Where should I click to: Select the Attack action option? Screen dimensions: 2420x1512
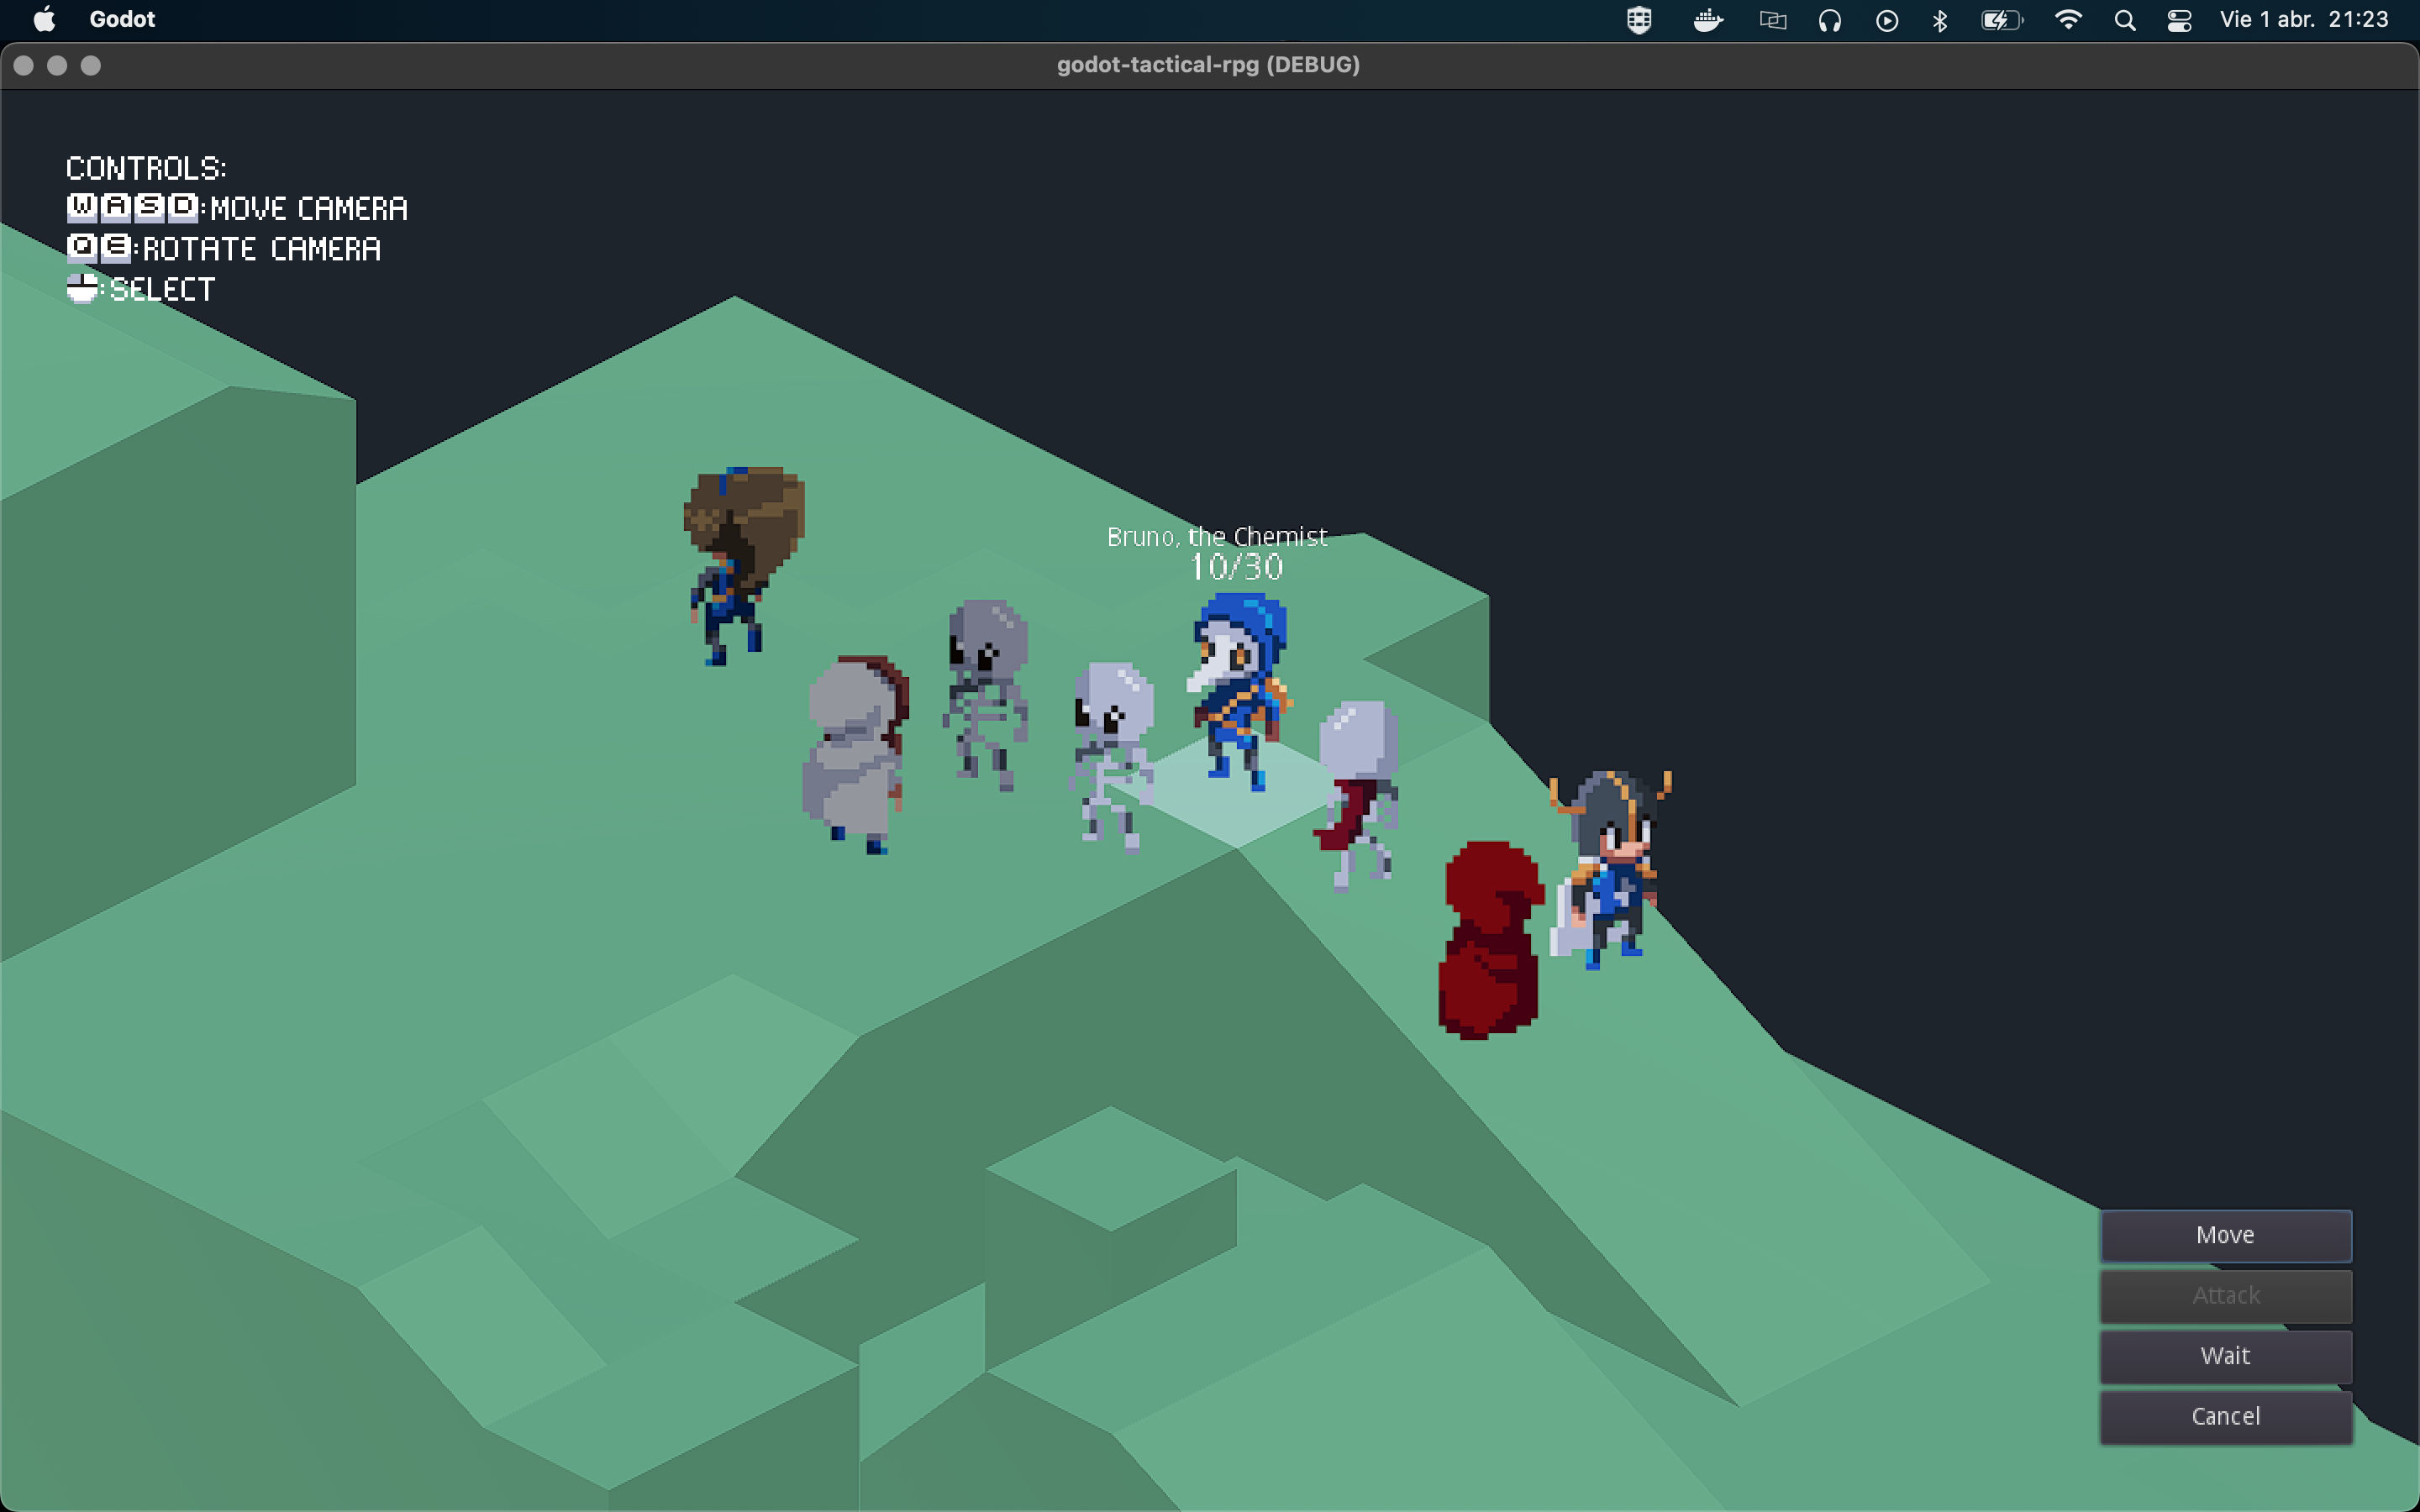click(2225, 1294)
